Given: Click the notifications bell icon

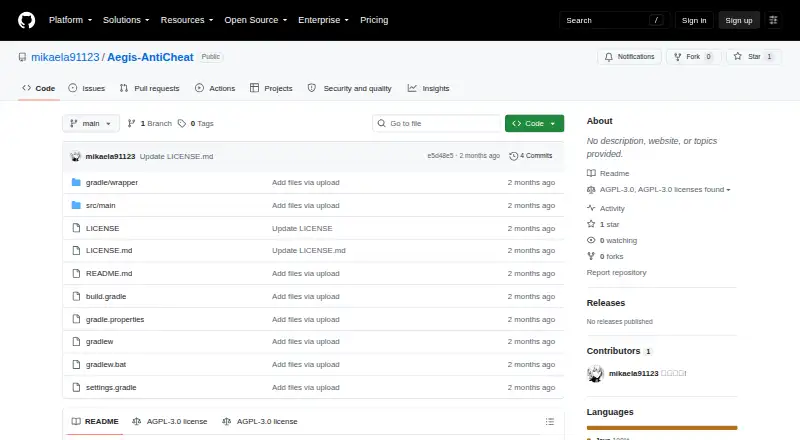Looking at the screenshot, I should [609, 57].
